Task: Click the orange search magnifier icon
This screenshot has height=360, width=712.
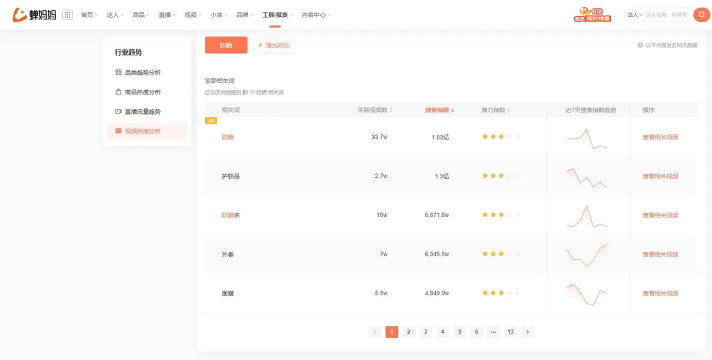Action: pyautogui.click(x=702, y=15)
